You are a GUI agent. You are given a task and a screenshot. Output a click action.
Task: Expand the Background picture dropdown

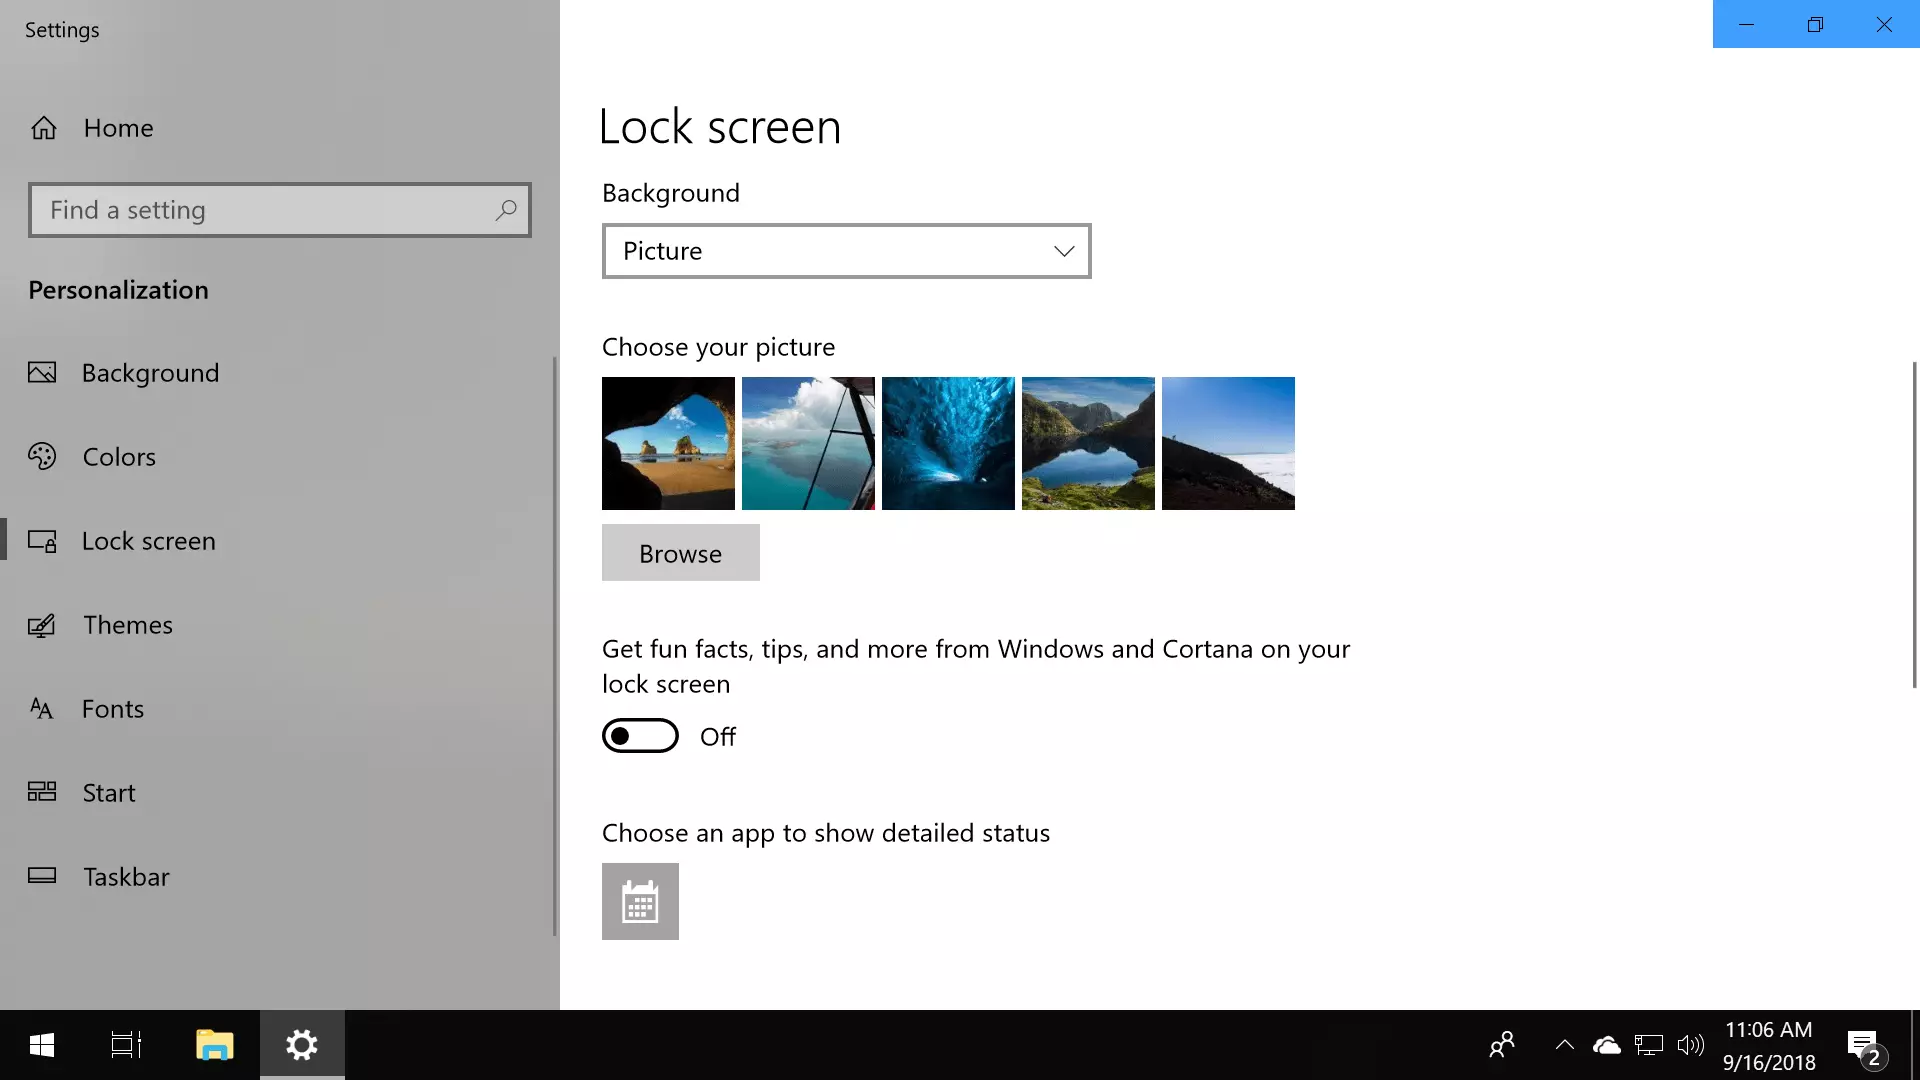pyautogui.click(x=847, y=251)
